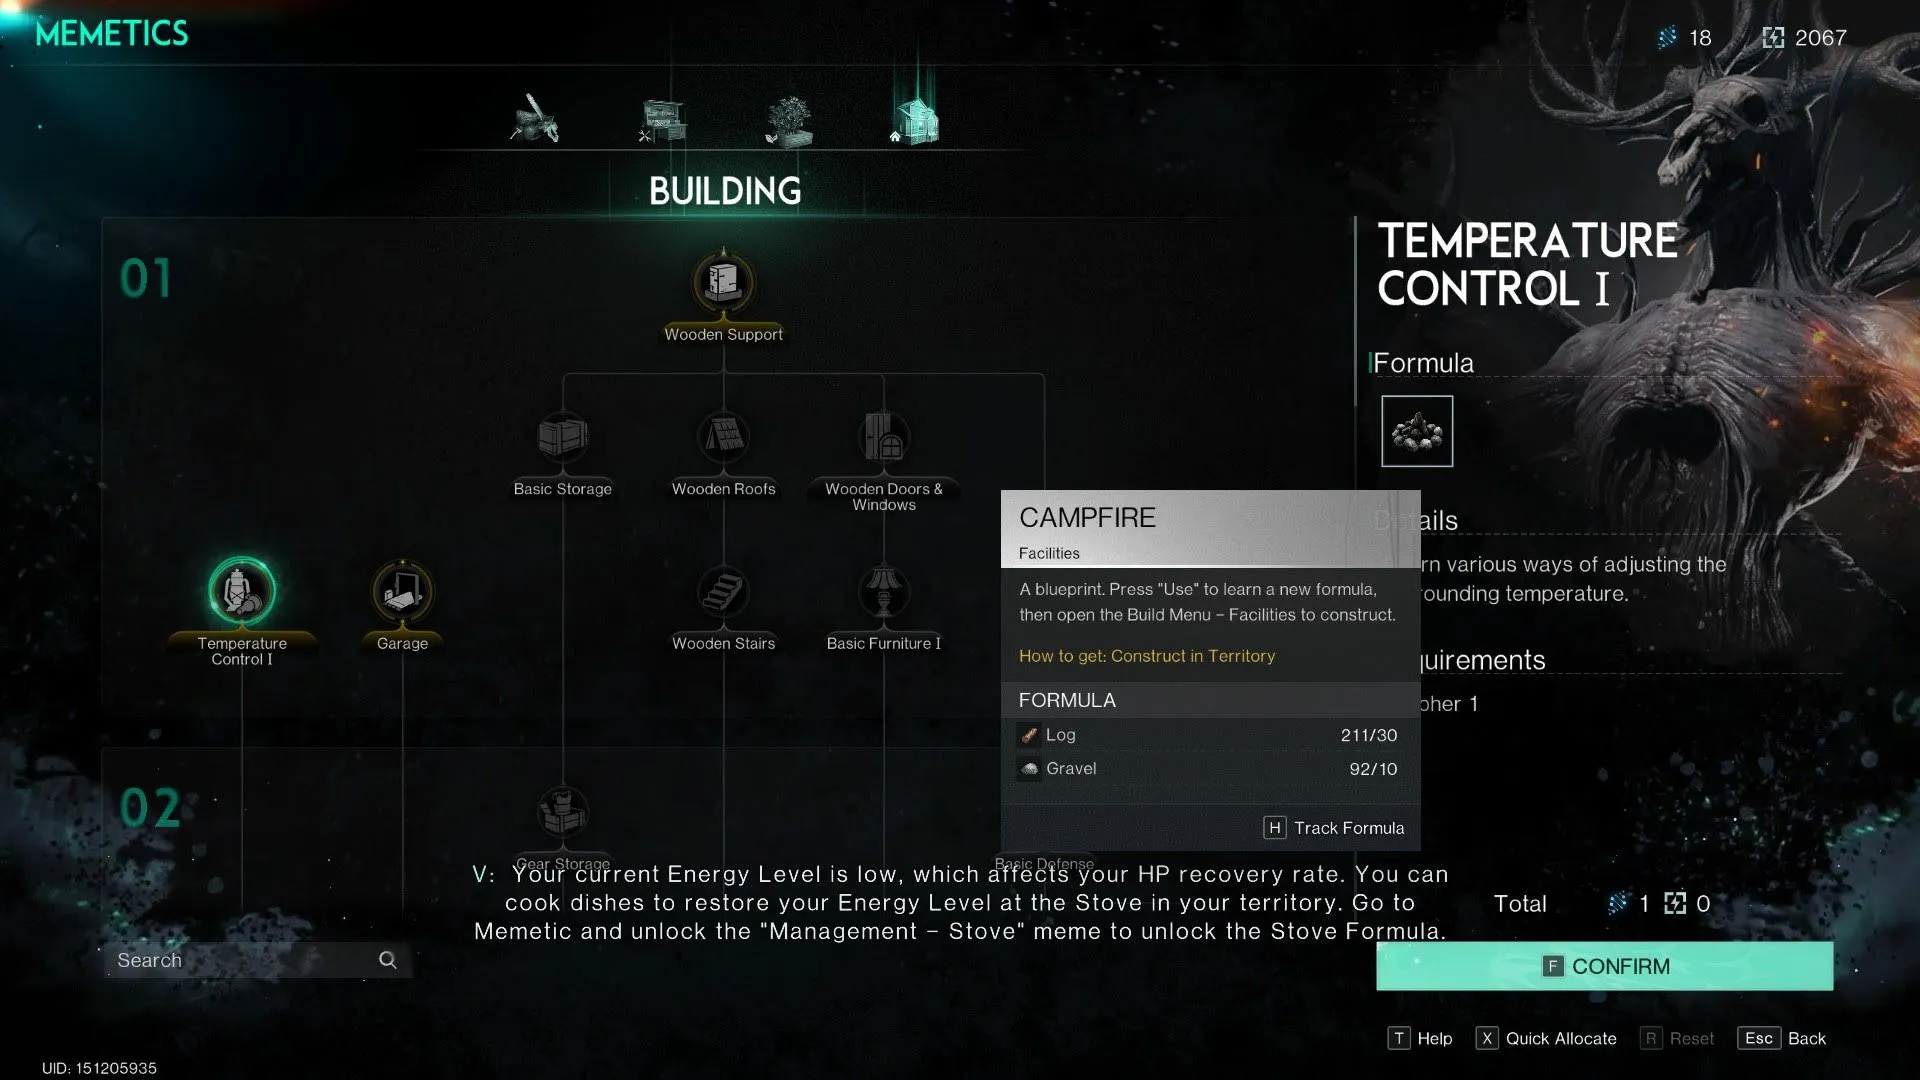View the Formula stone resource icon
Screen dimensions: 1920x1080
(x=1416, y=430)
